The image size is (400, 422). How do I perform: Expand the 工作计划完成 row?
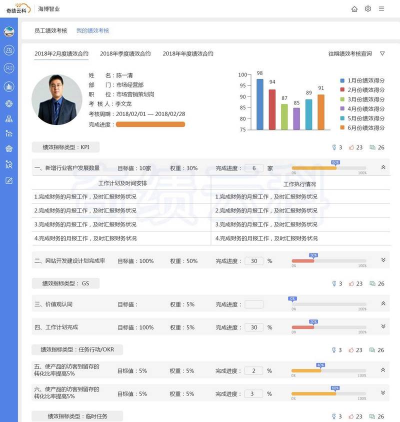click(383, 326)
